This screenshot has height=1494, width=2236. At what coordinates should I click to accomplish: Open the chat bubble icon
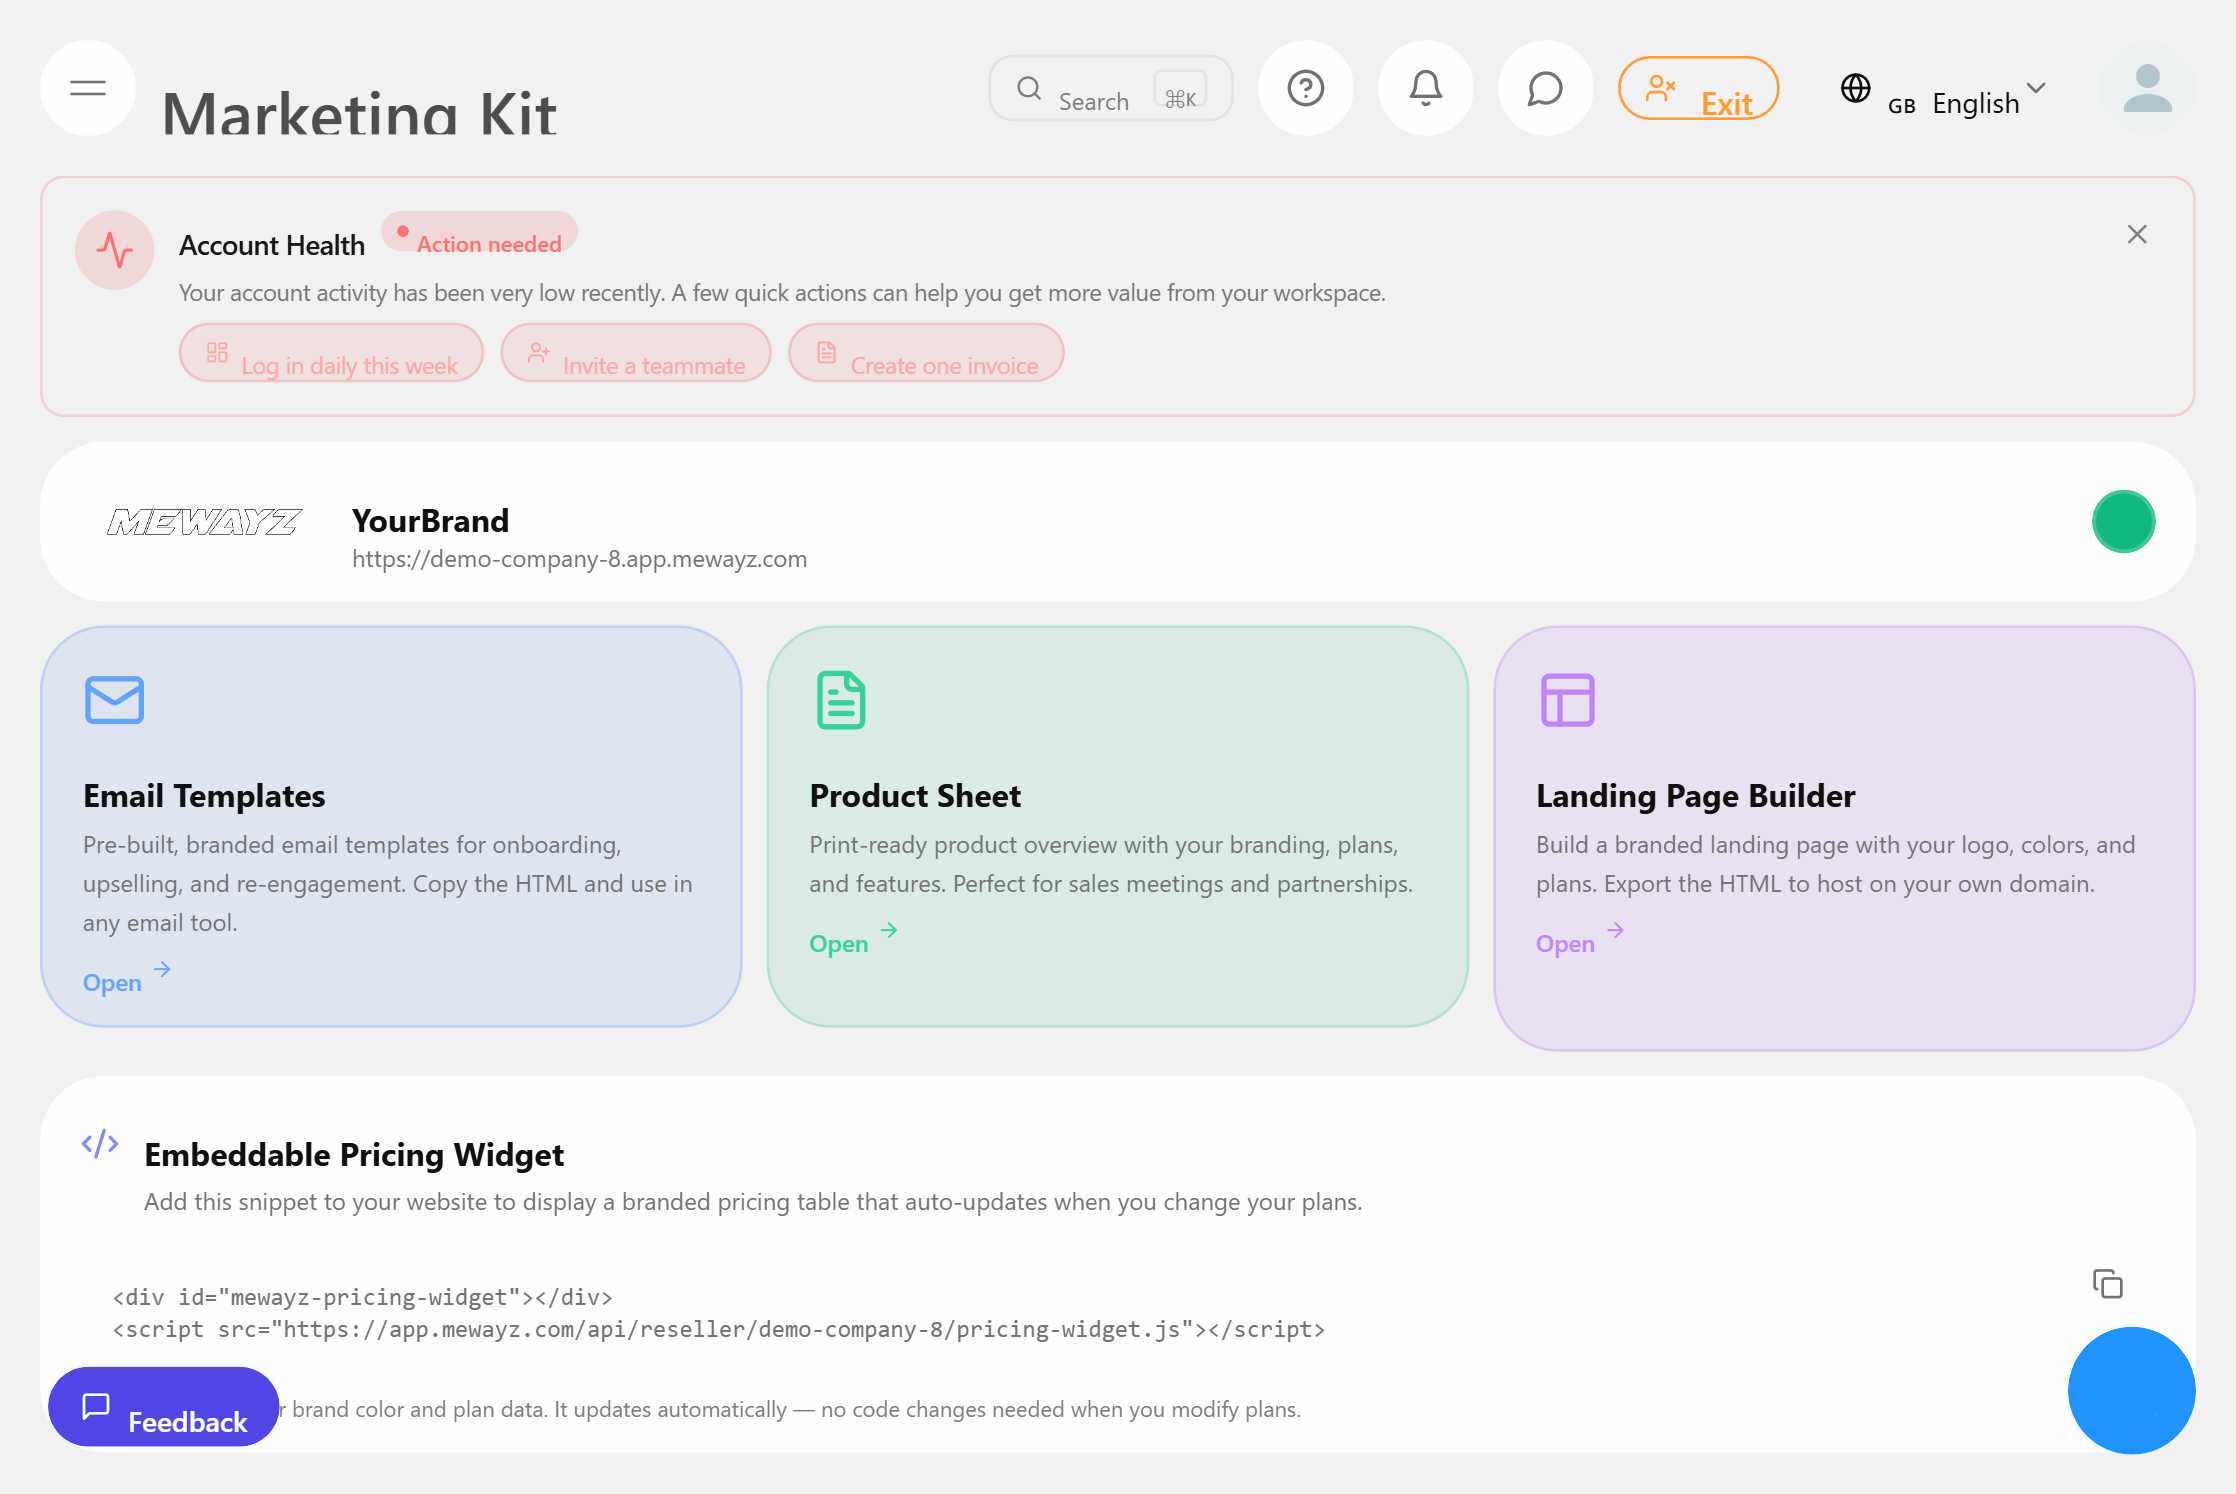1545,88
